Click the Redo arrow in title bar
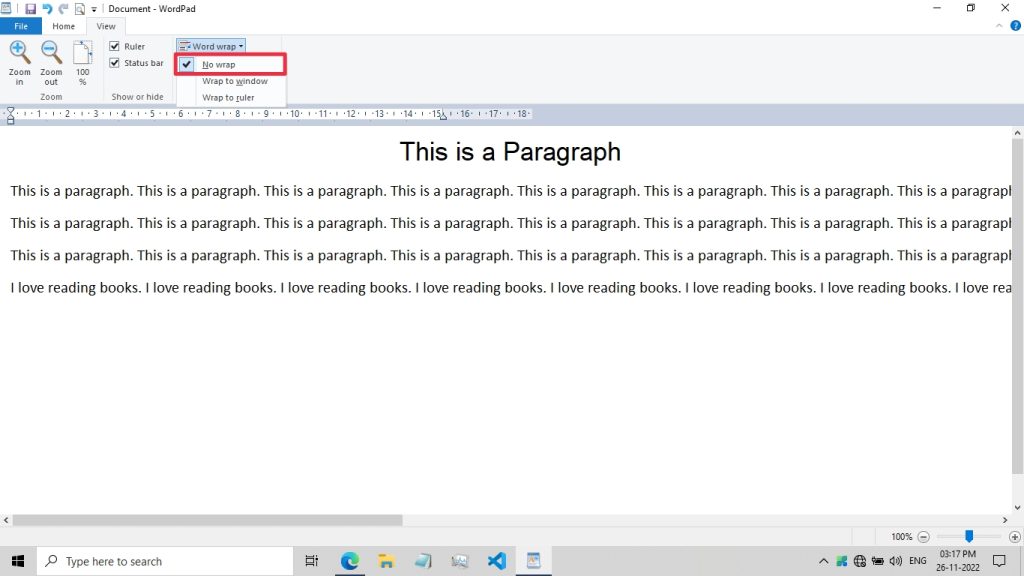1024x576 pixels. pos(63,8)
